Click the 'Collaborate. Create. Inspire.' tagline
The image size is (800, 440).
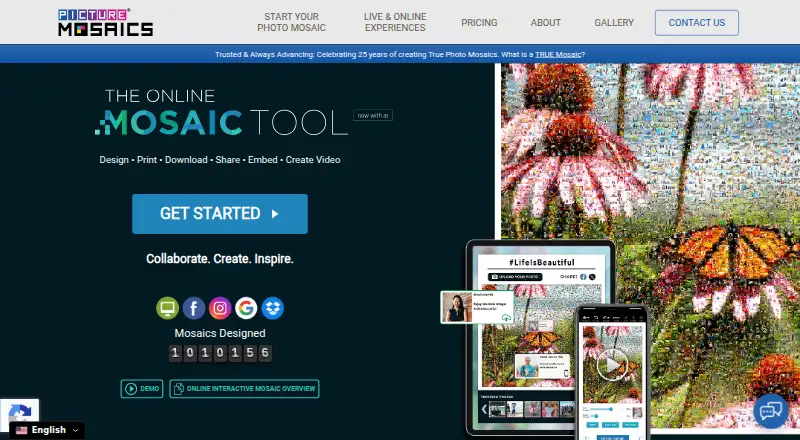[220, 259]
